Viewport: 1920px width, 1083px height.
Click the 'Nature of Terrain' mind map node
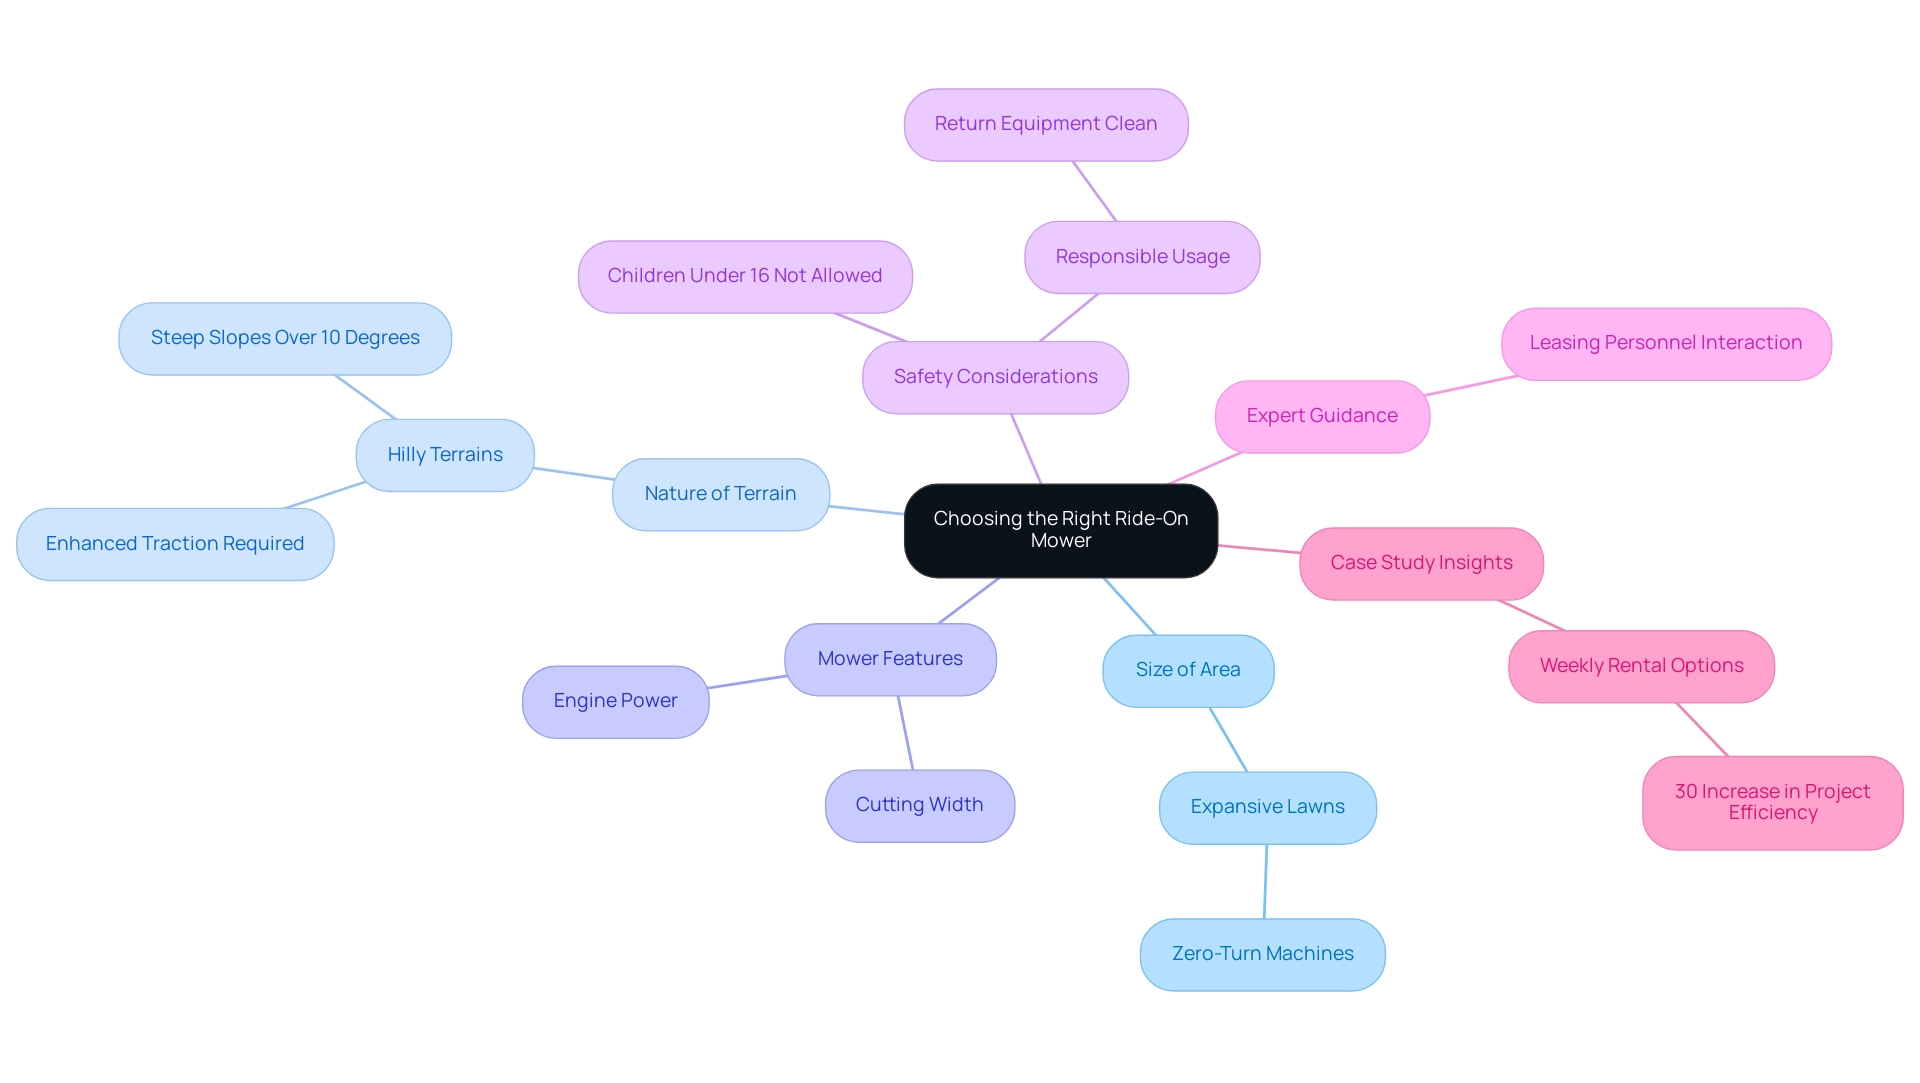(720, 492)
